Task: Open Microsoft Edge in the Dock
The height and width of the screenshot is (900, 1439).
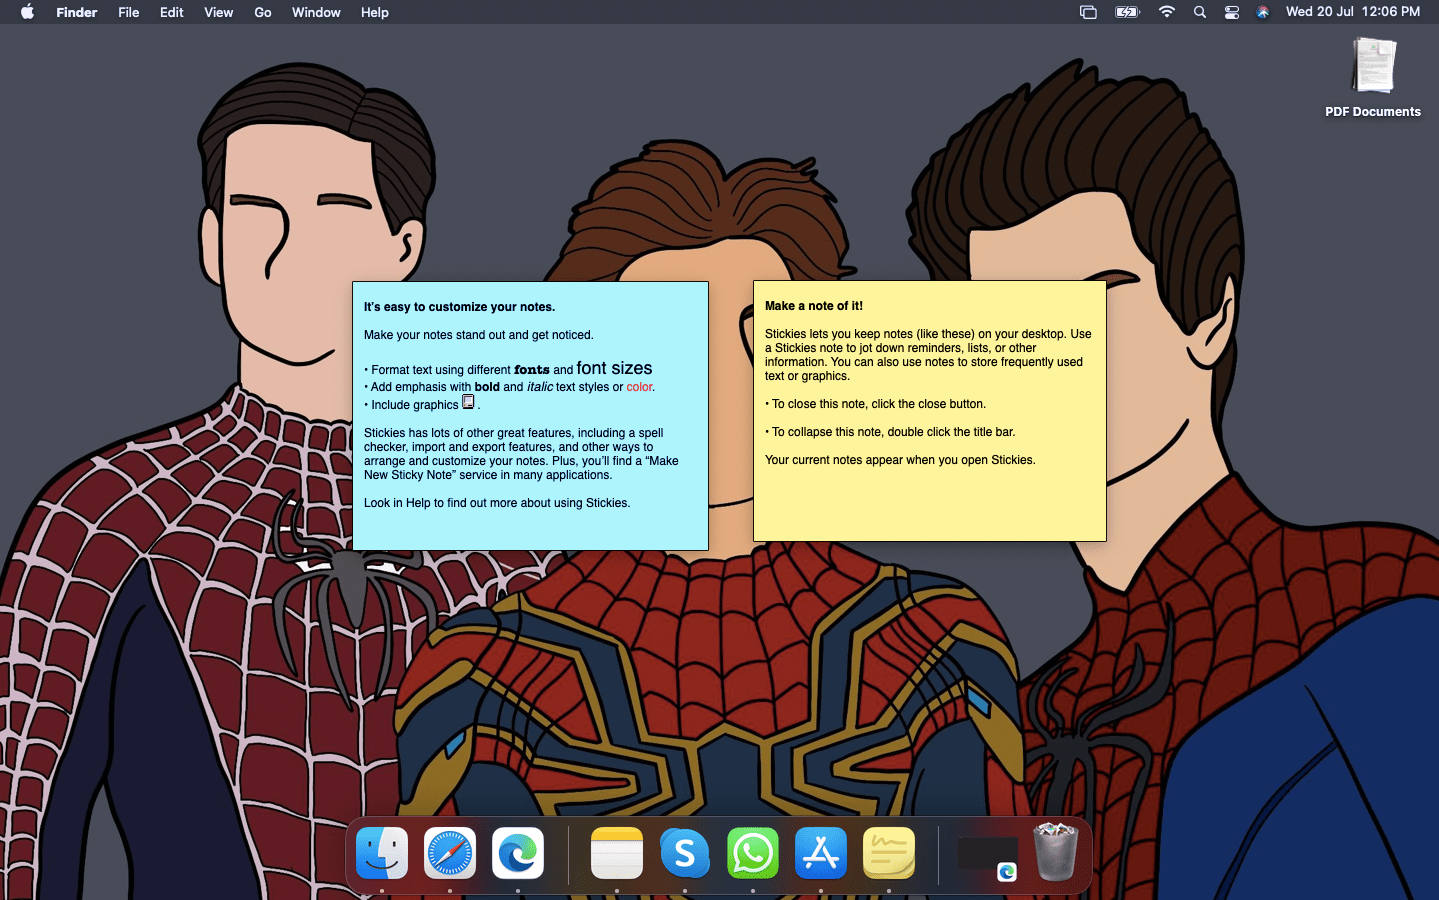Action: point(517,853)
